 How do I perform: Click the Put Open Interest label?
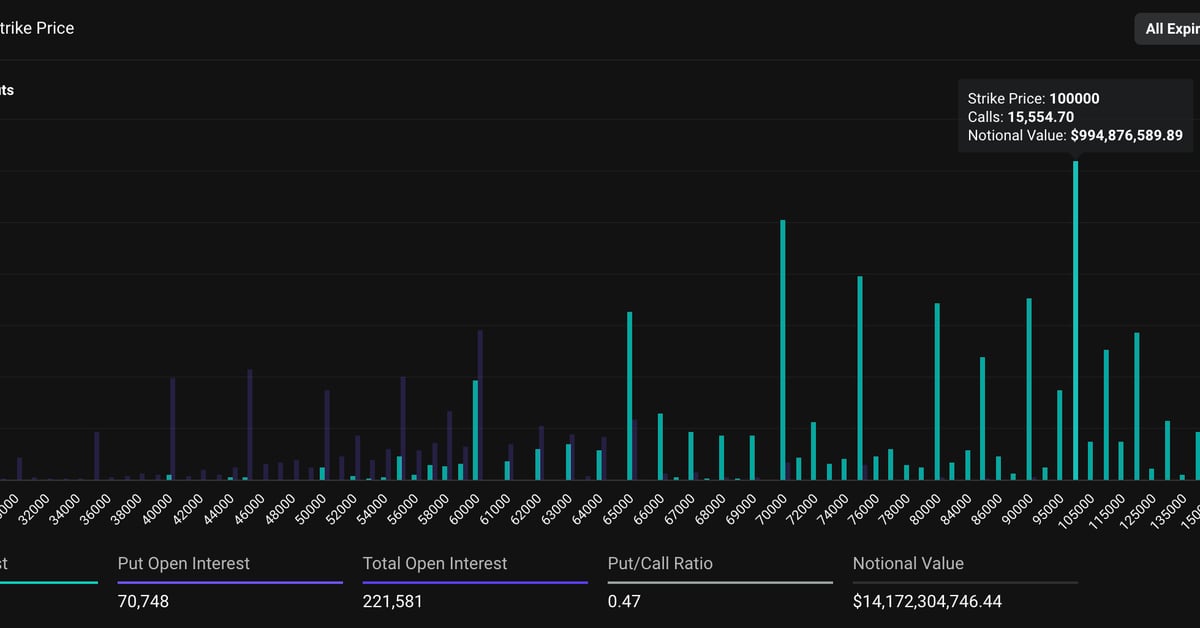[x=184, y=563]
